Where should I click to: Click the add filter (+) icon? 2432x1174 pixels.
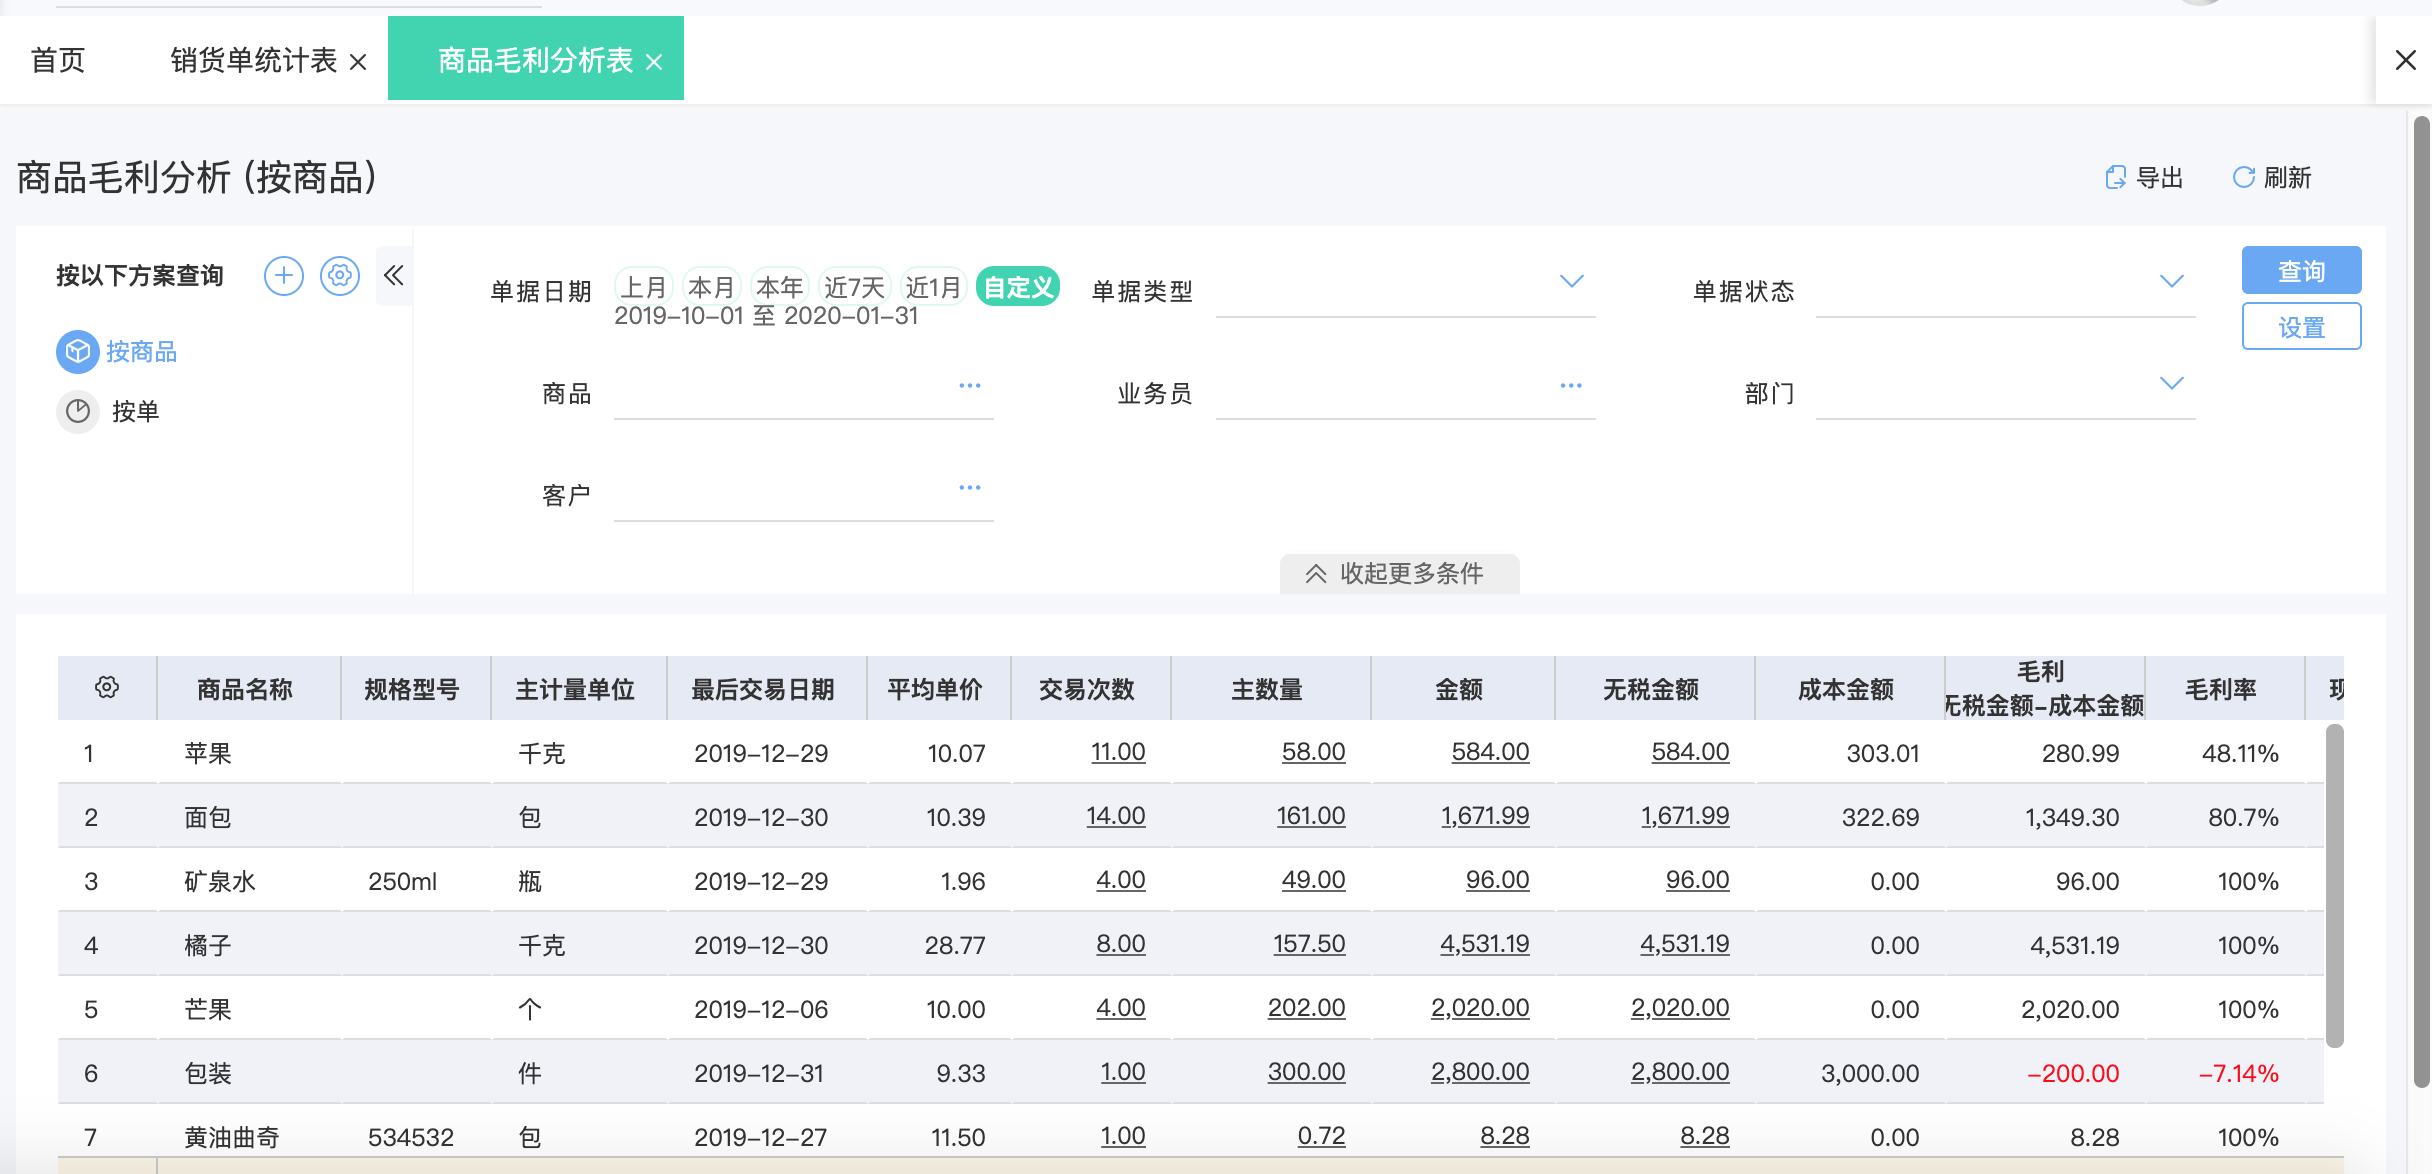coord(284,278)
